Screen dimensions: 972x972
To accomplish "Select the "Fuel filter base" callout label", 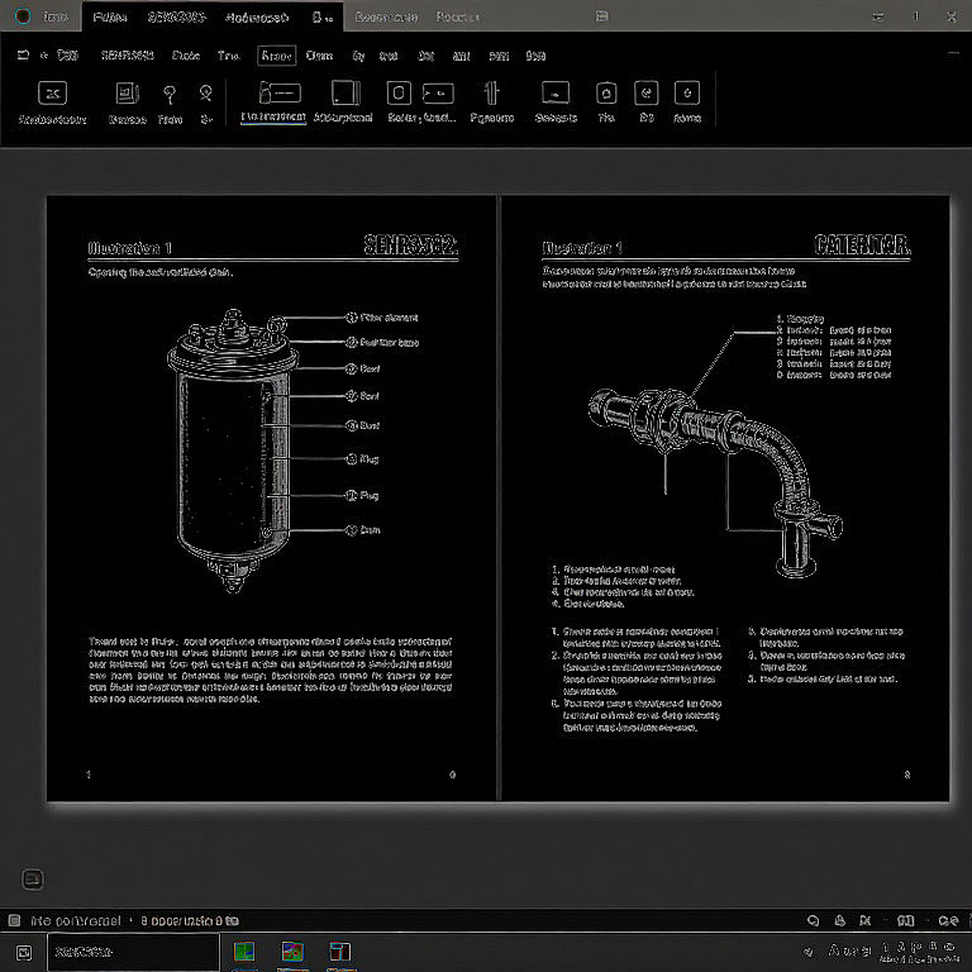I will (389, 342).
